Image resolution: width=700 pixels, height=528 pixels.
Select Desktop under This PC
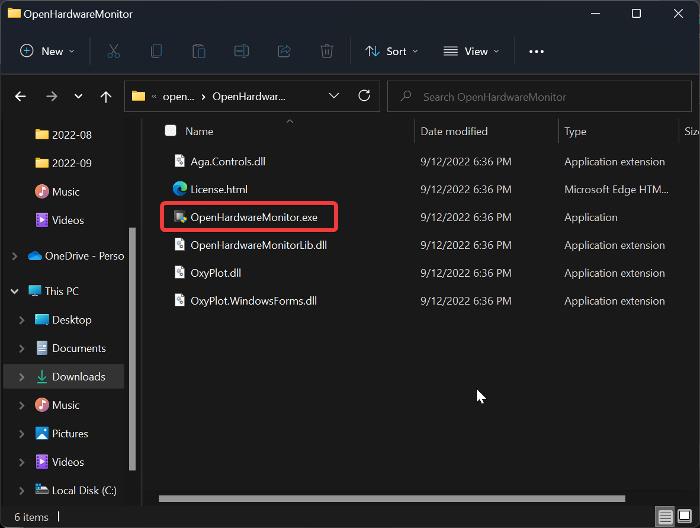pyautogui.click(x=63, y=320)
